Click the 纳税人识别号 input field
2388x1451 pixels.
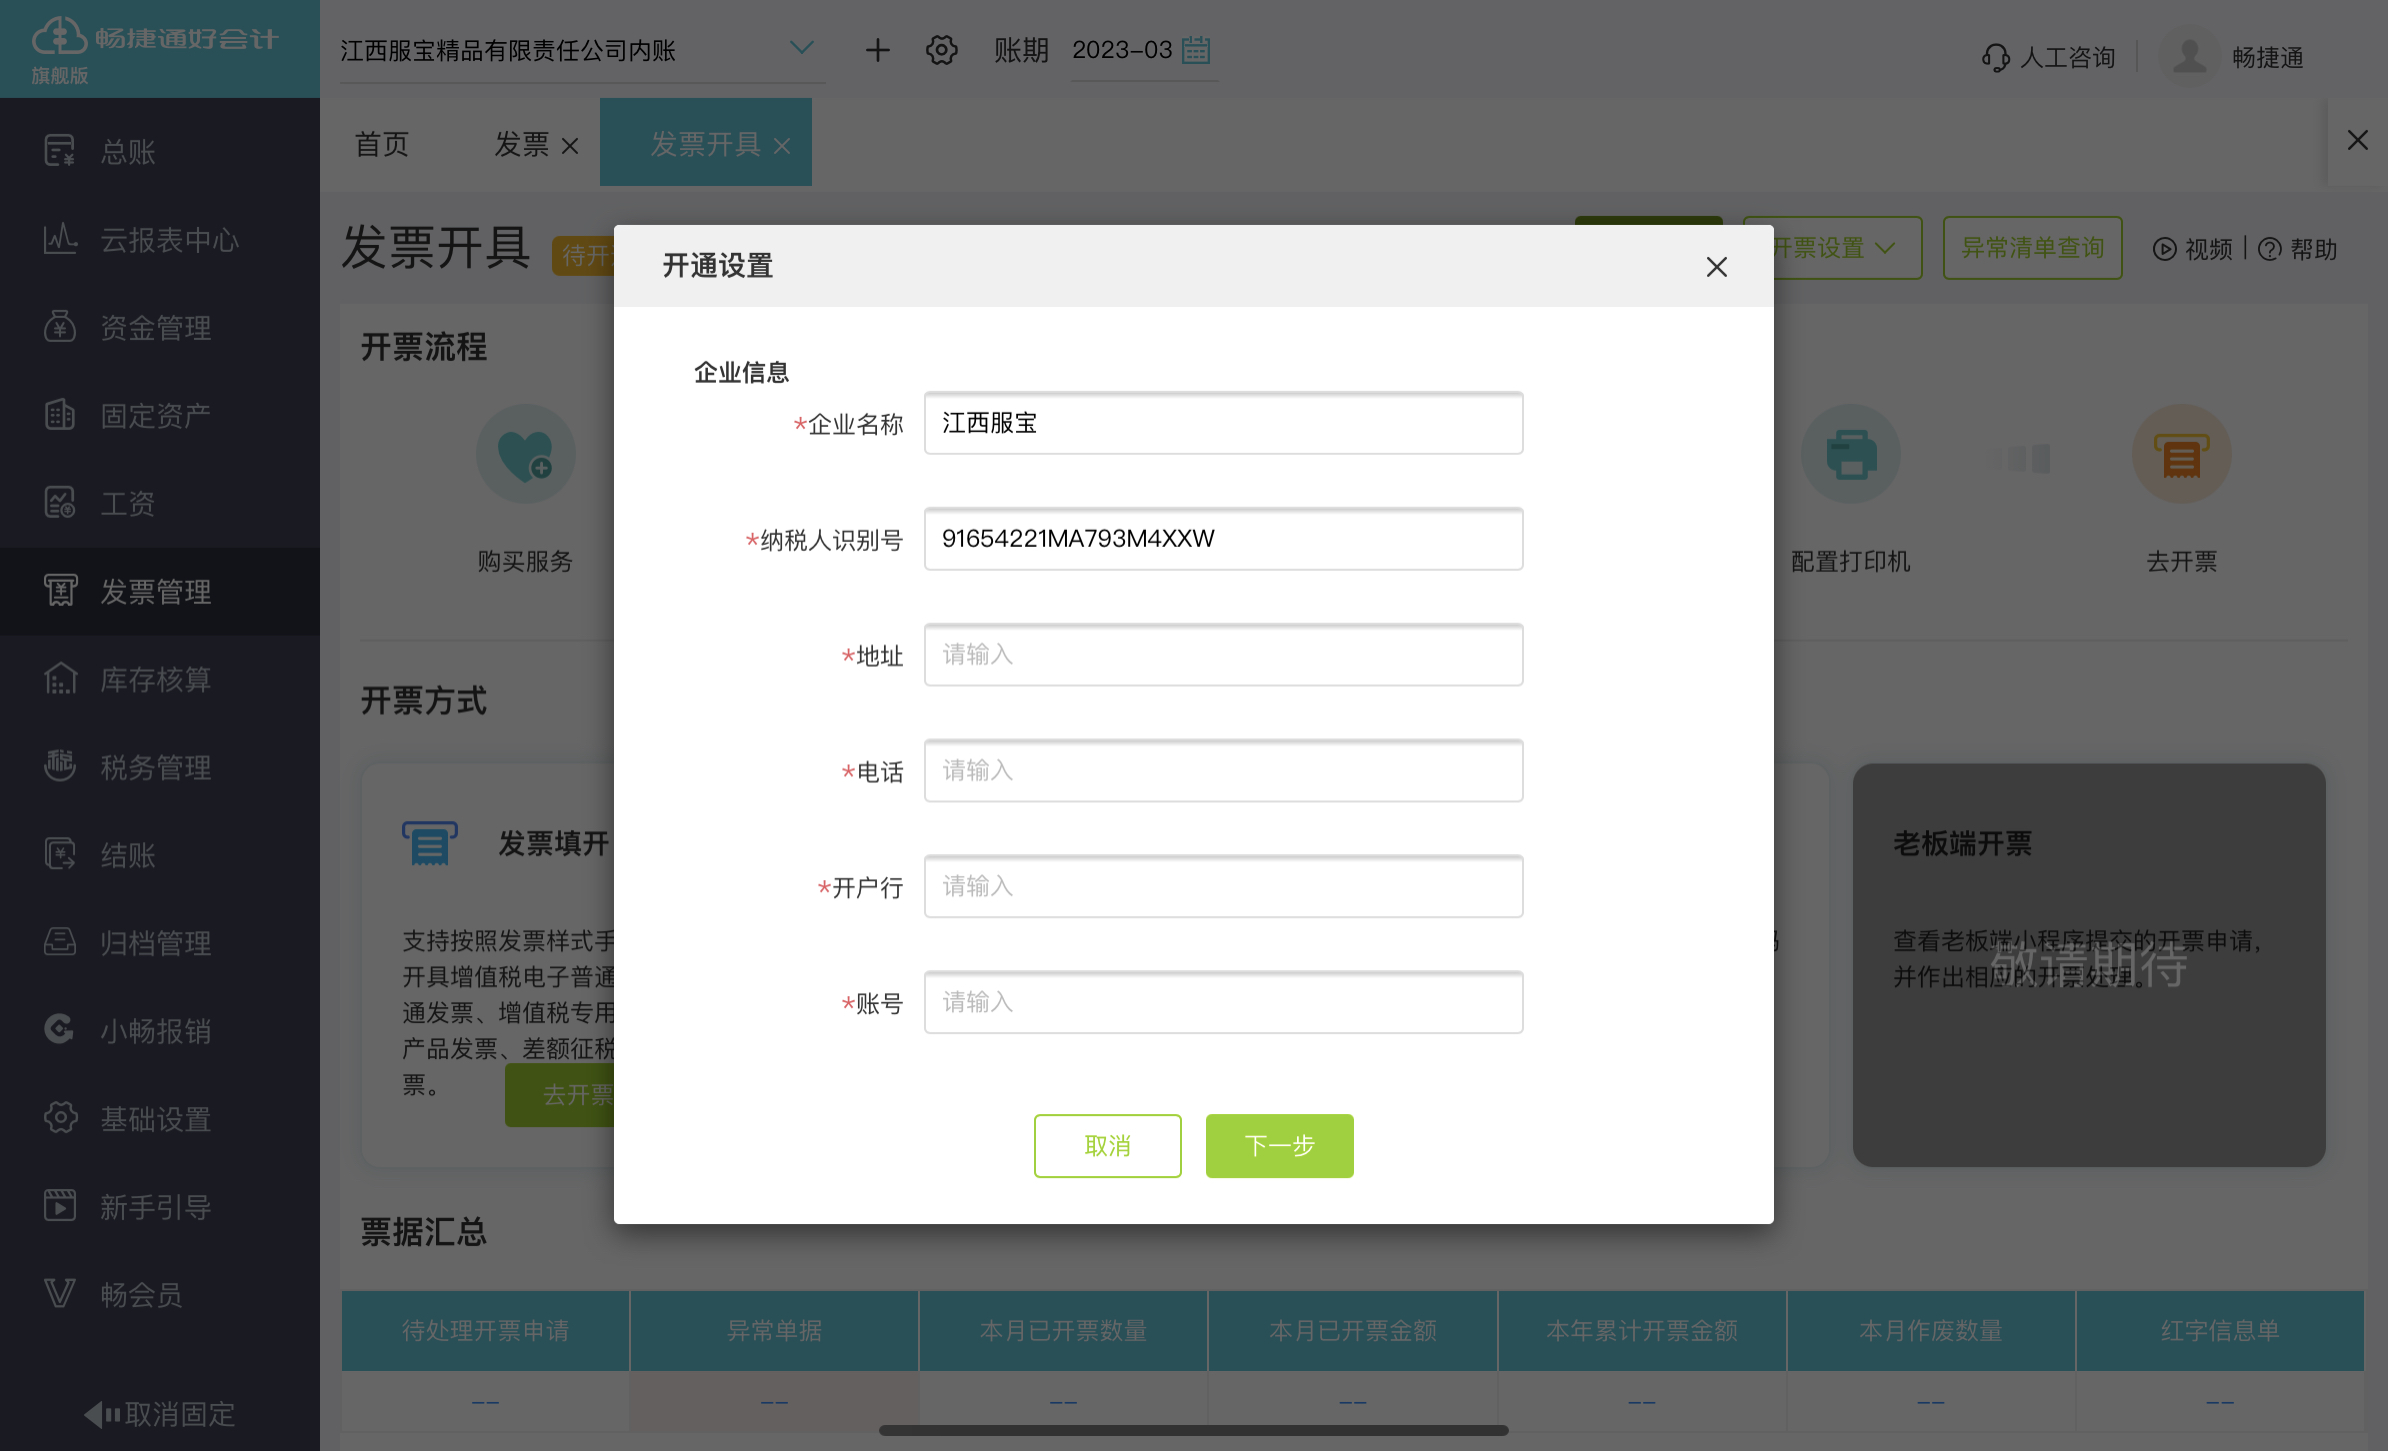(1221, 539)
